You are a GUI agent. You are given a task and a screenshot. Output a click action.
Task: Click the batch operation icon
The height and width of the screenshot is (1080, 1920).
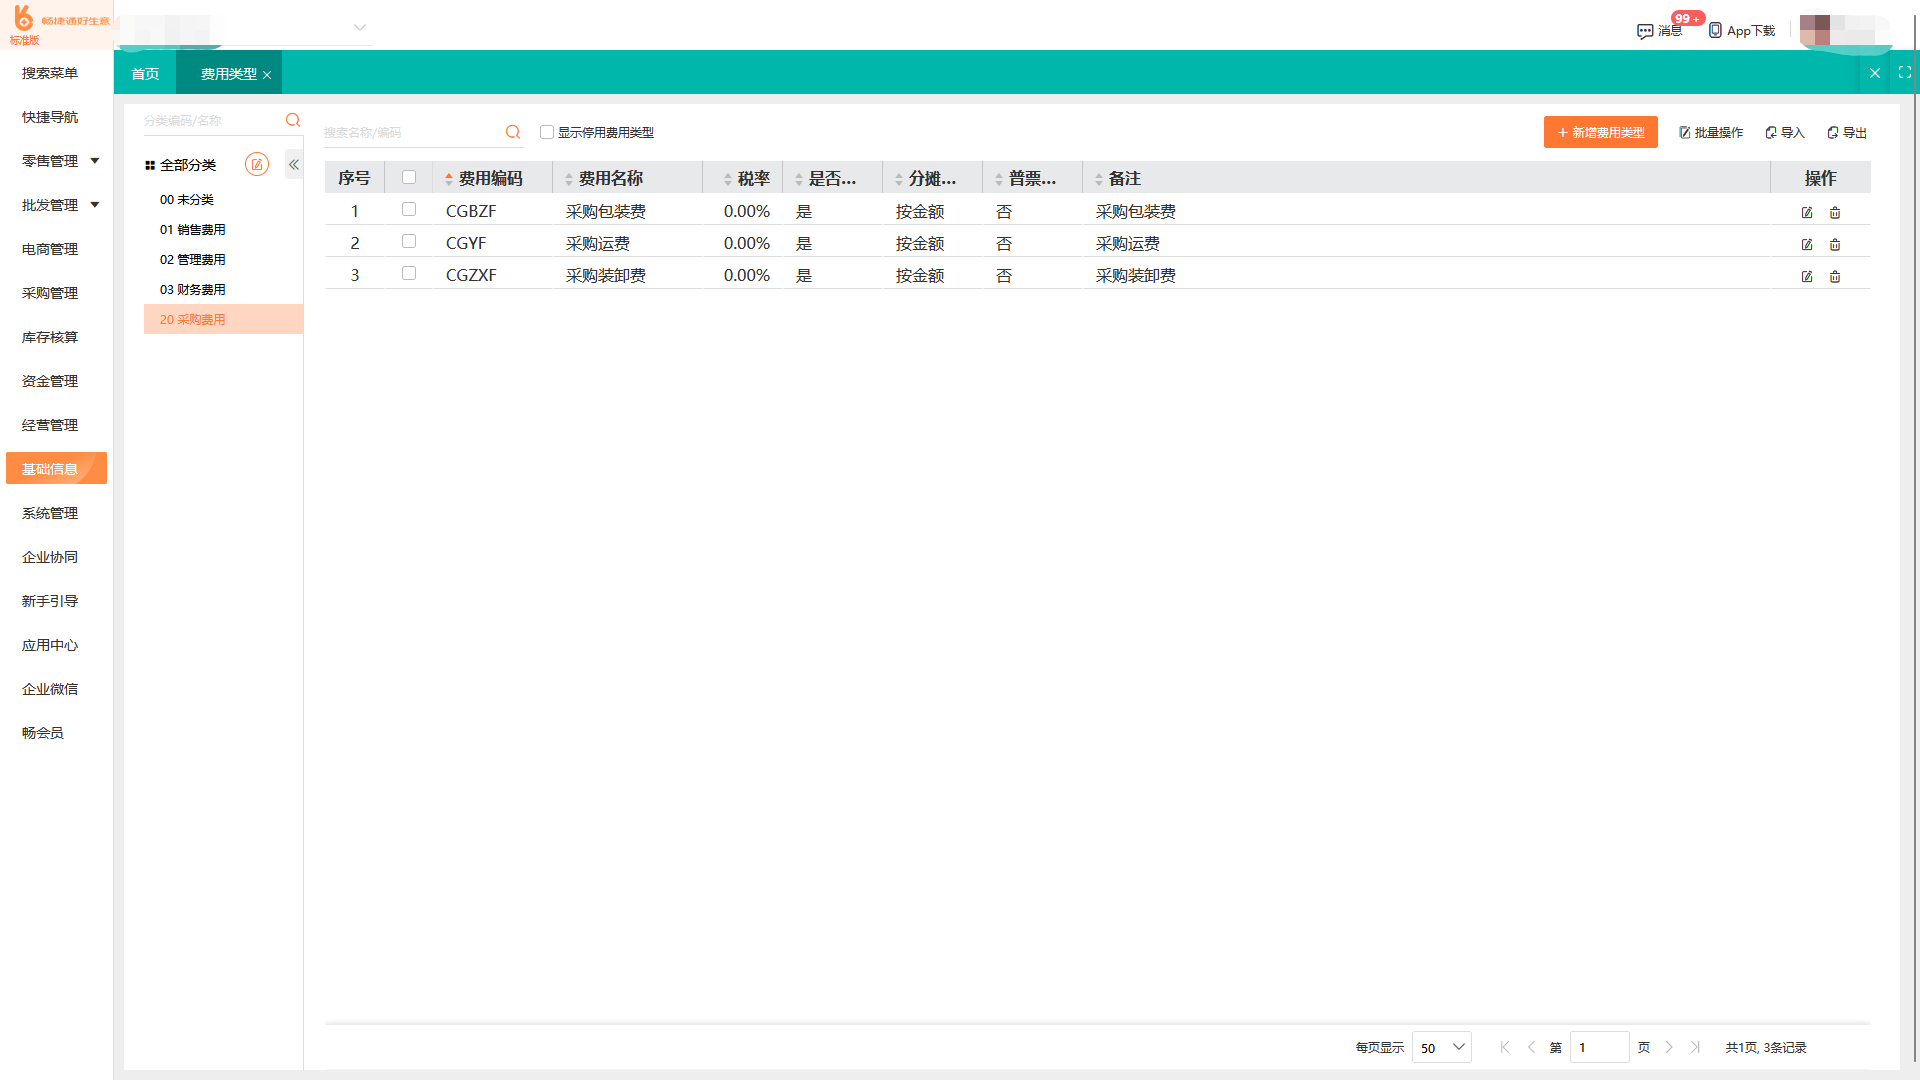pos(1709,132)
